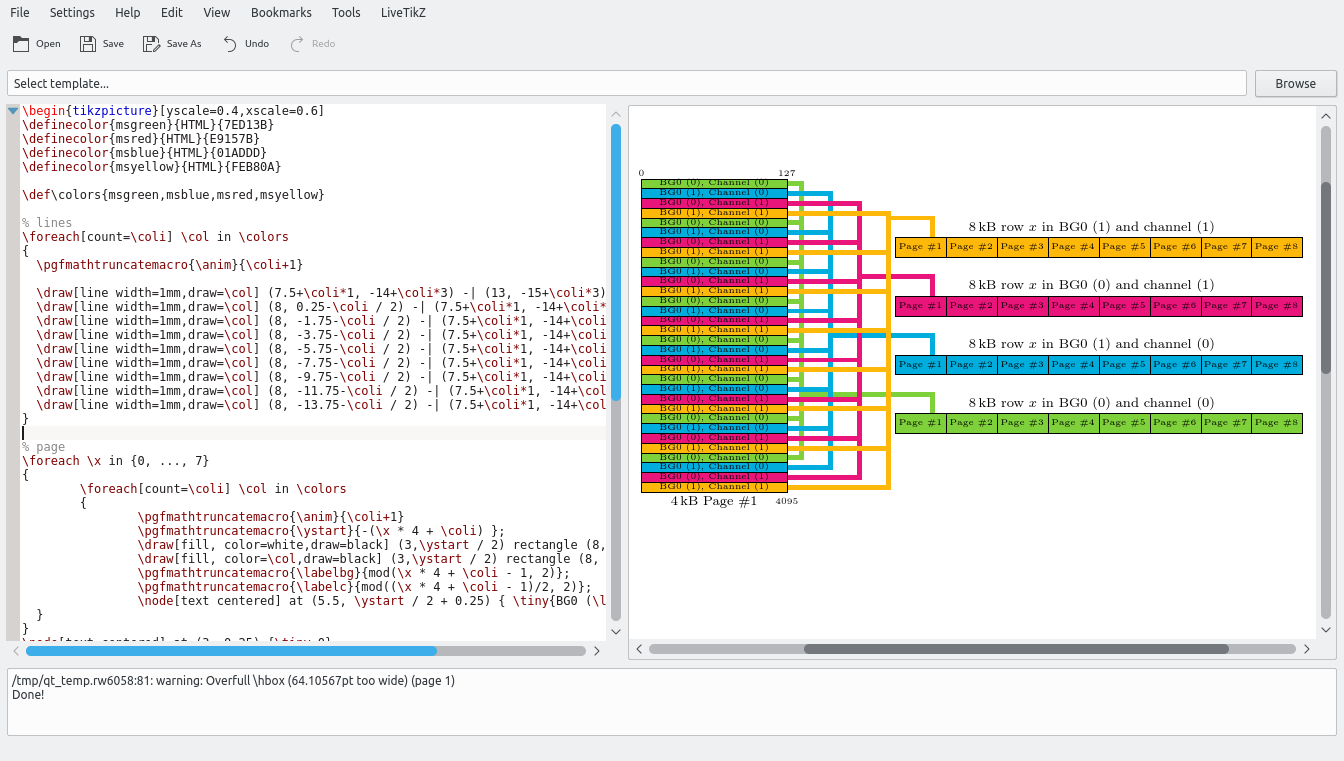The image size is (1344, 761).
Task: Click the down arrow on the editor scrollbar
Action: pos(616,631)
